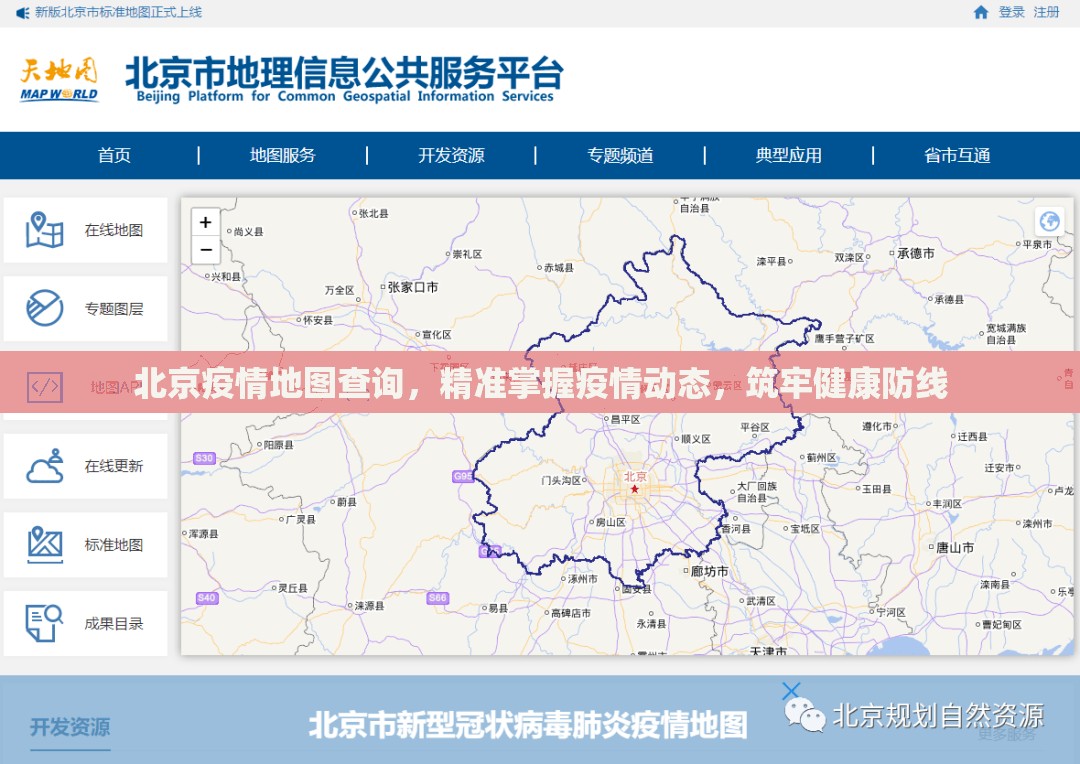
Task: Open 专题频道 navigation menu
Action: click(x=620, y=155)
